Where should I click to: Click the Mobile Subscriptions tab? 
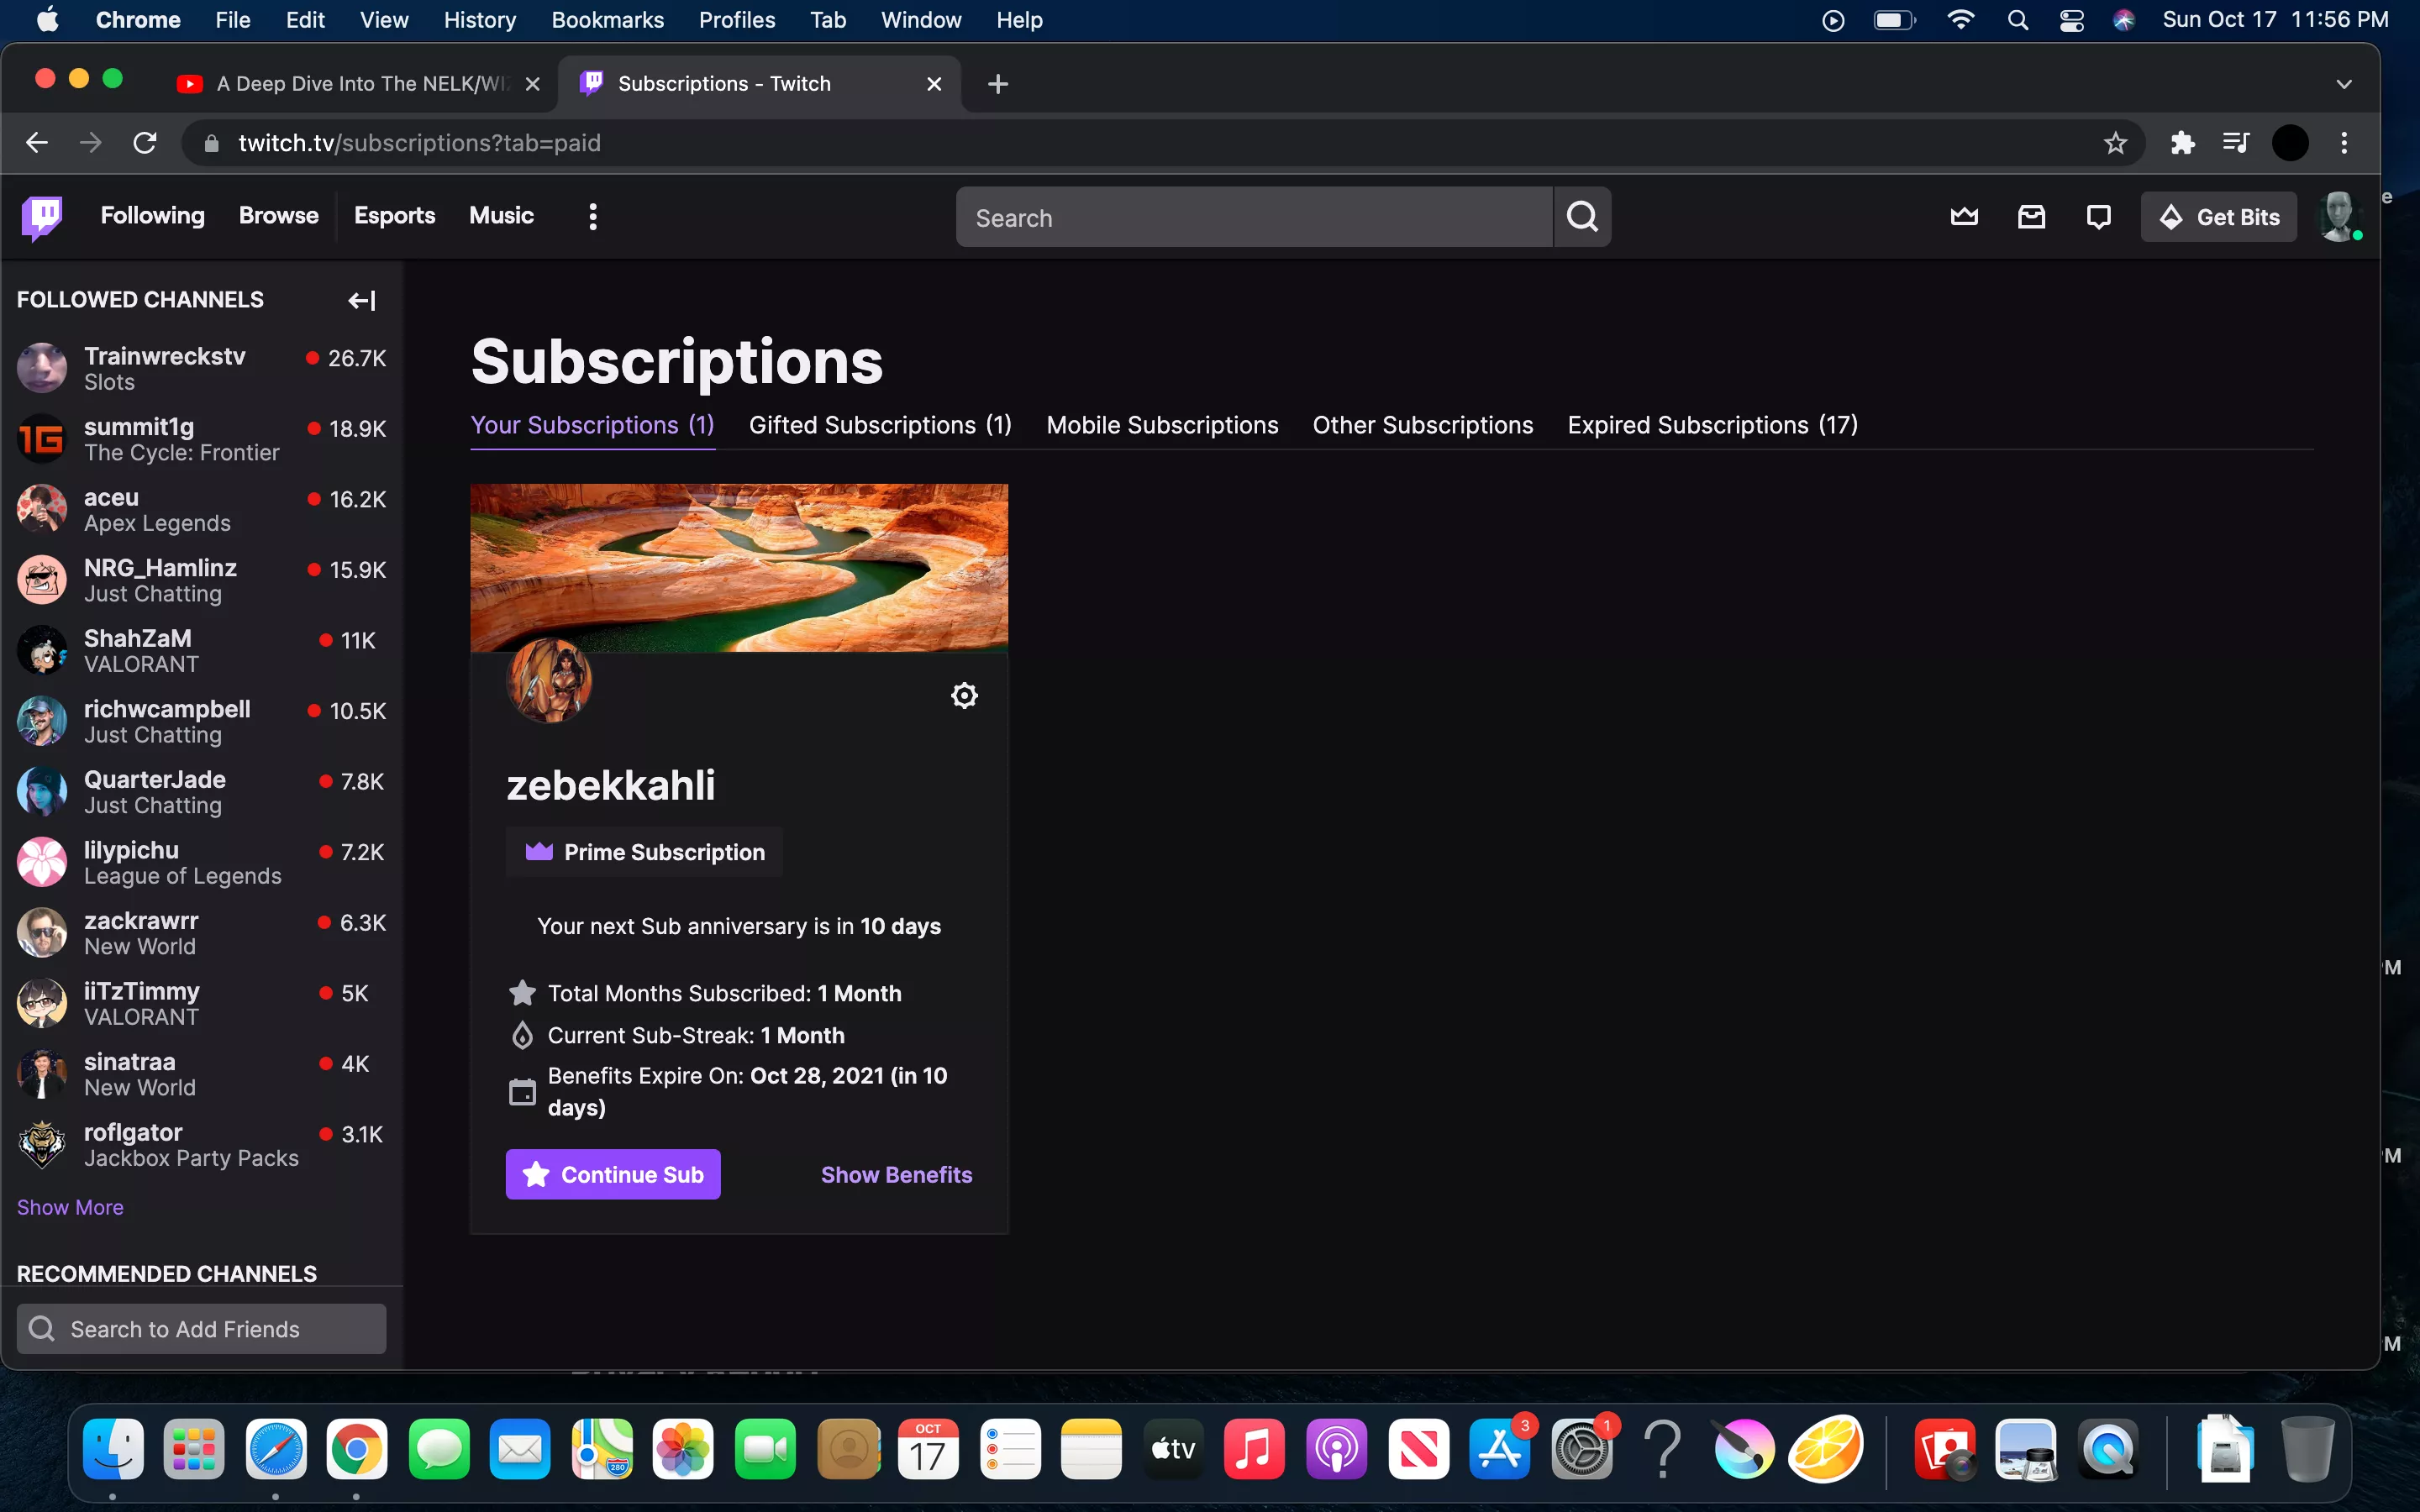pyautogui.click(x=1162, y=425)
